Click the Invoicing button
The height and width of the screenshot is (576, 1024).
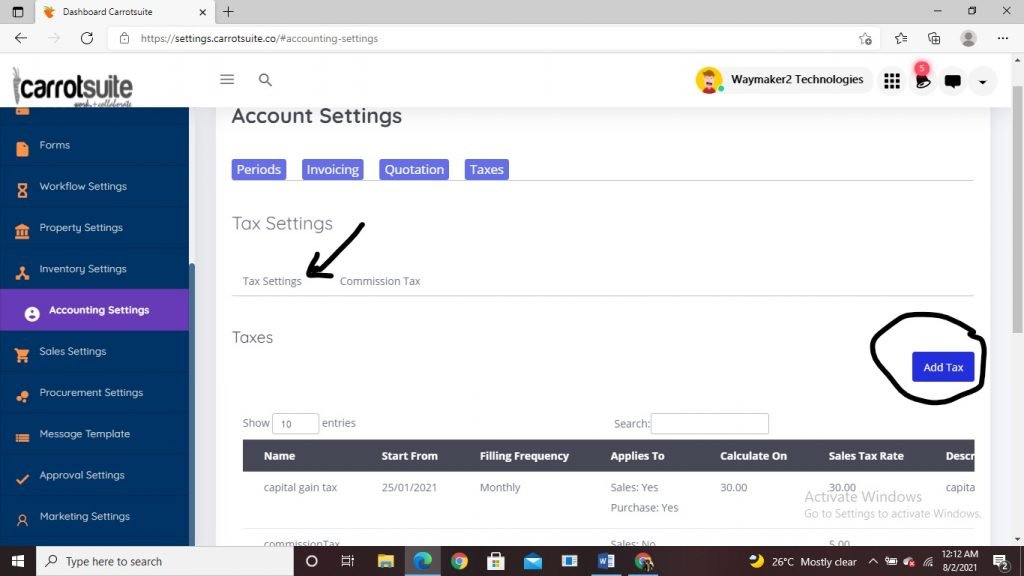point(332,170)
